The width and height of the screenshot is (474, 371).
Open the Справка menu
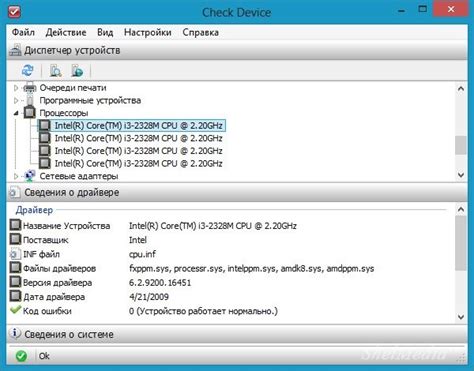[x=201, y=32]
